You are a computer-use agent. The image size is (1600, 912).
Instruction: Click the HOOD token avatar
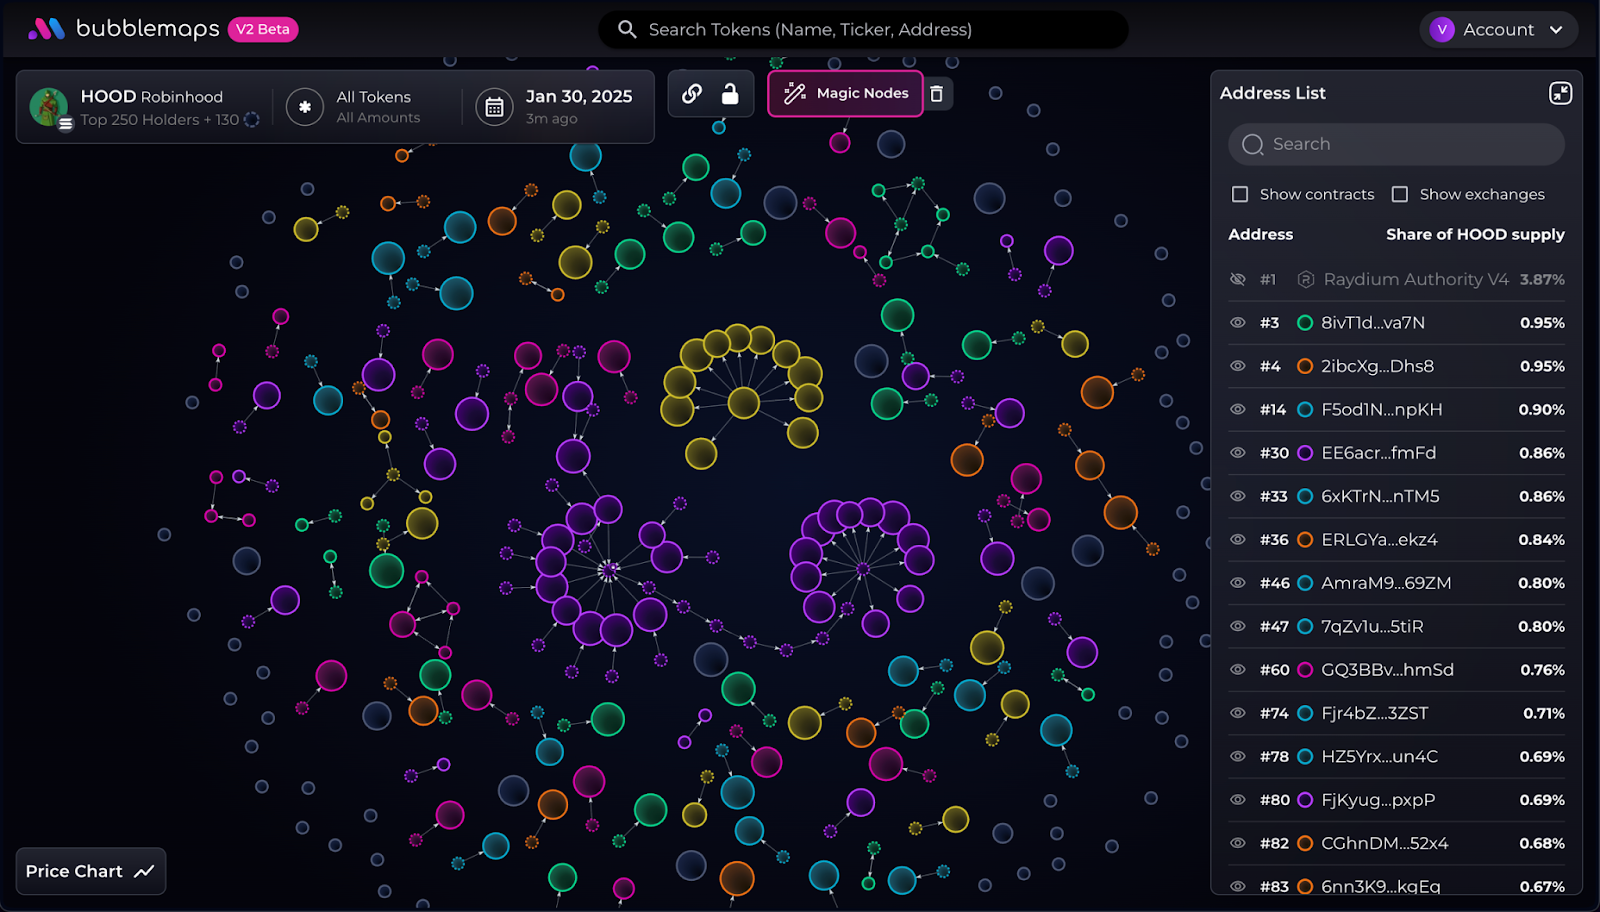(x=49, y=107)
